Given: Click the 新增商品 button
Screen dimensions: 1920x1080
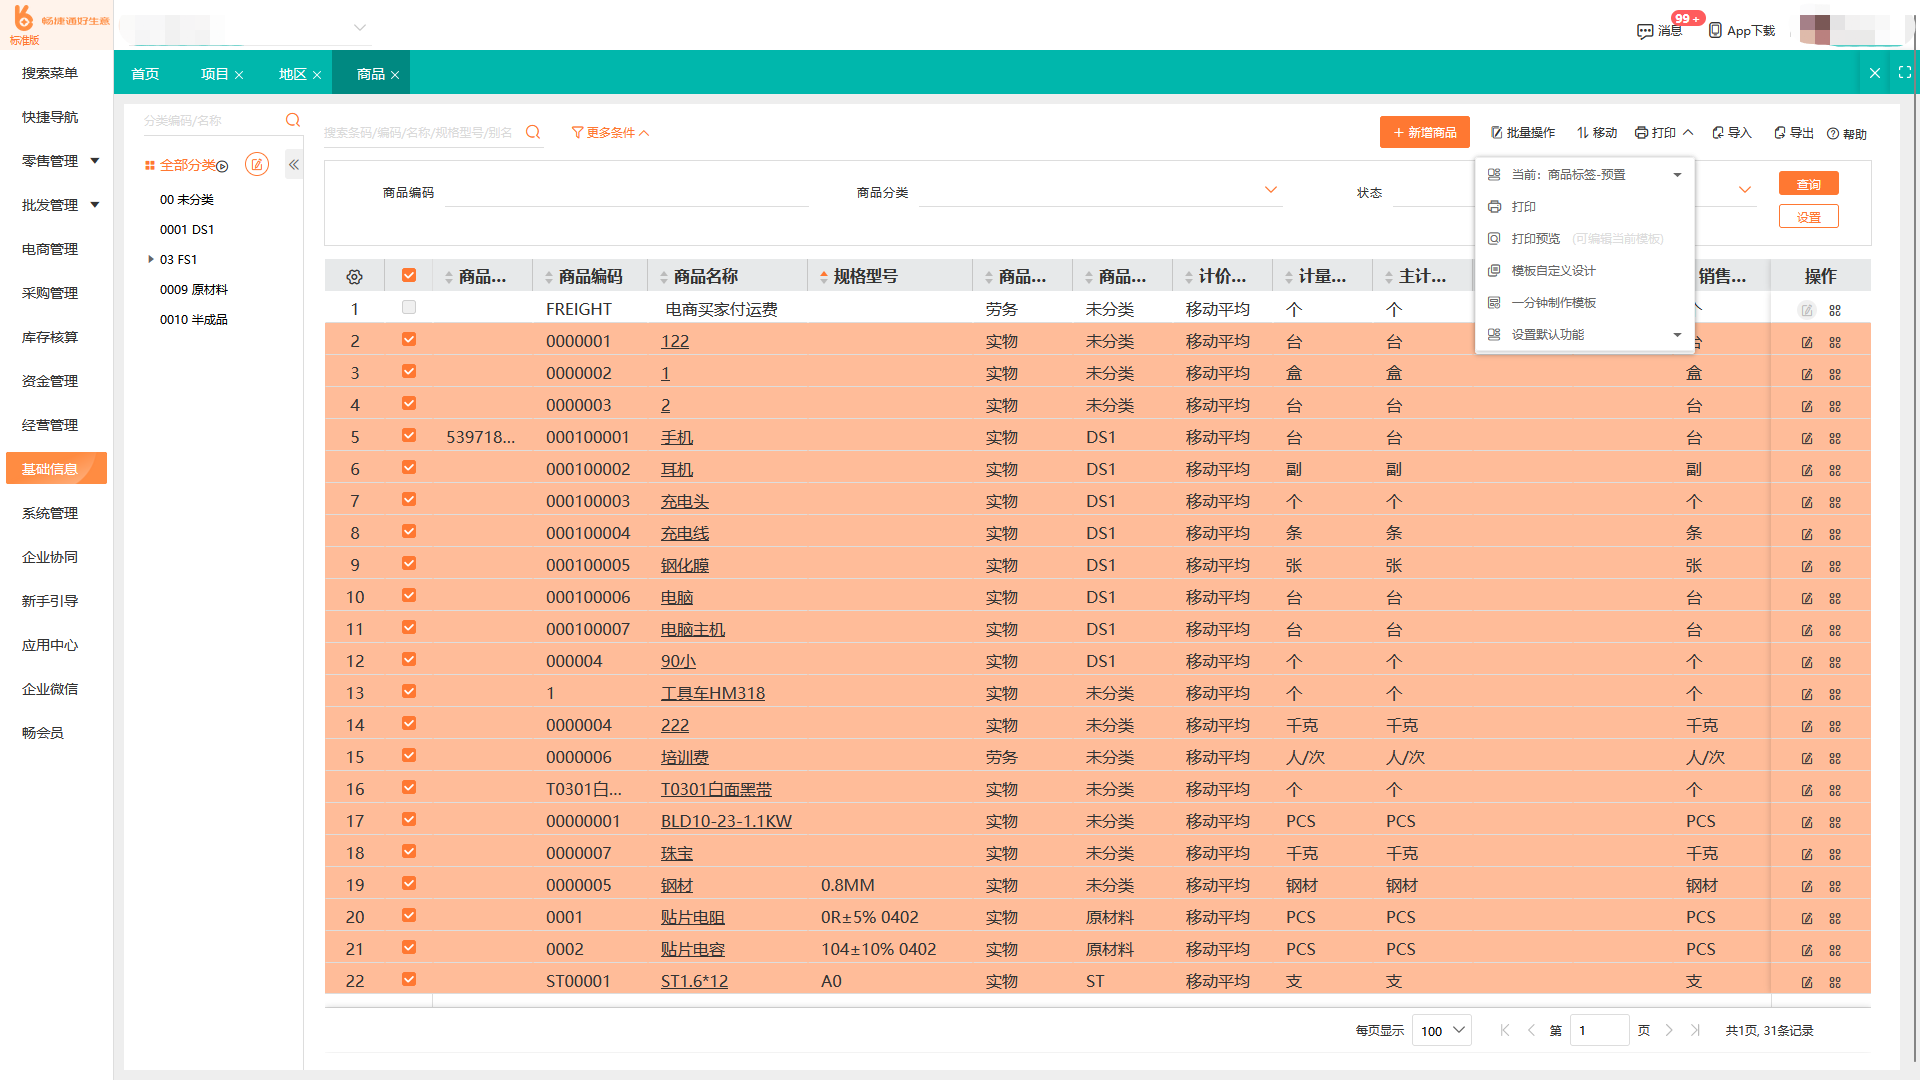Looking at the screenshot, I should [x=1424, y=132].
